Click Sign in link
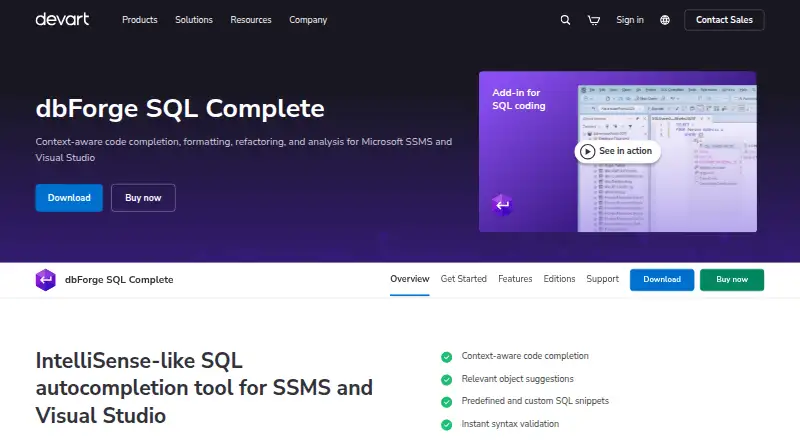Screen dimensions: 800x440 (630, 20)
